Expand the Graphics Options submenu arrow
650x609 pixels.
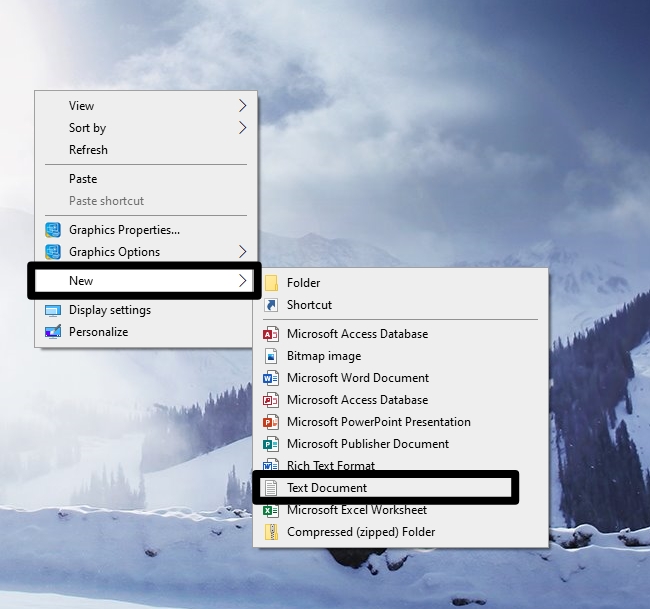pyautogui.click(x=243, y=252)
